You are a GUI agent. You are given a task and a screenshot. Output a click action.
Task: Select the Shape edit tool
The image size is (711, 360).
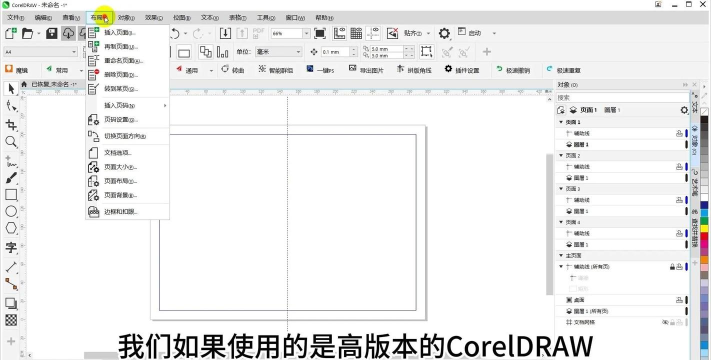coord(11,106)
